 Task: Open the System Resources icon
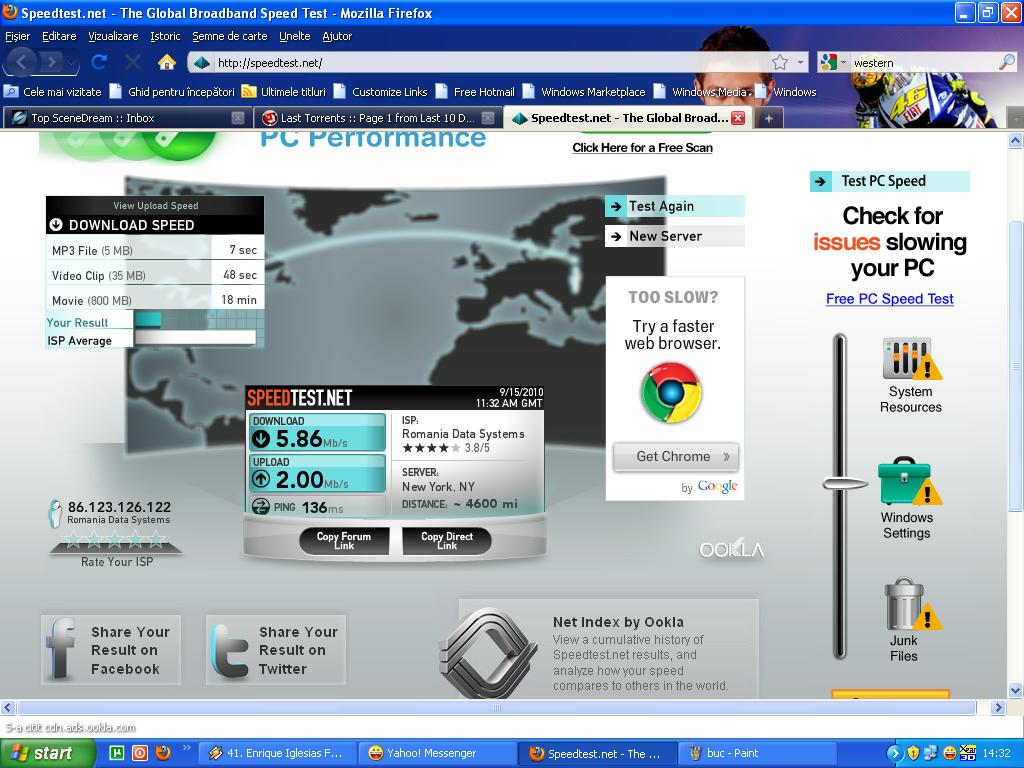[x=909, y=358]
